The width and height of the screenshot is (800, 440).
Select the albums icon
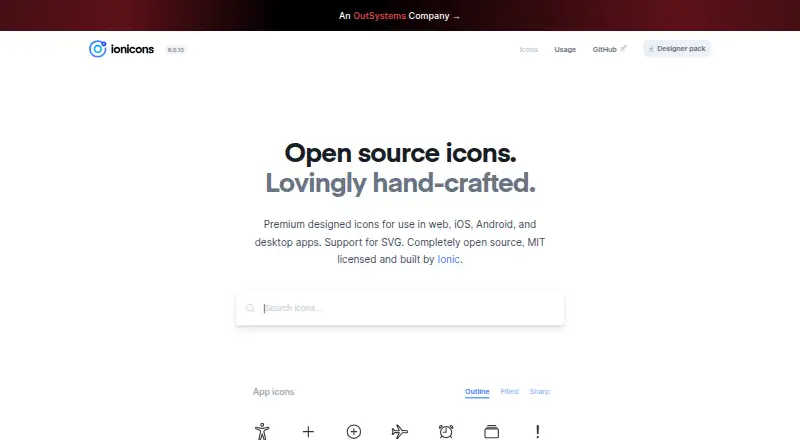tap(491, 432)
